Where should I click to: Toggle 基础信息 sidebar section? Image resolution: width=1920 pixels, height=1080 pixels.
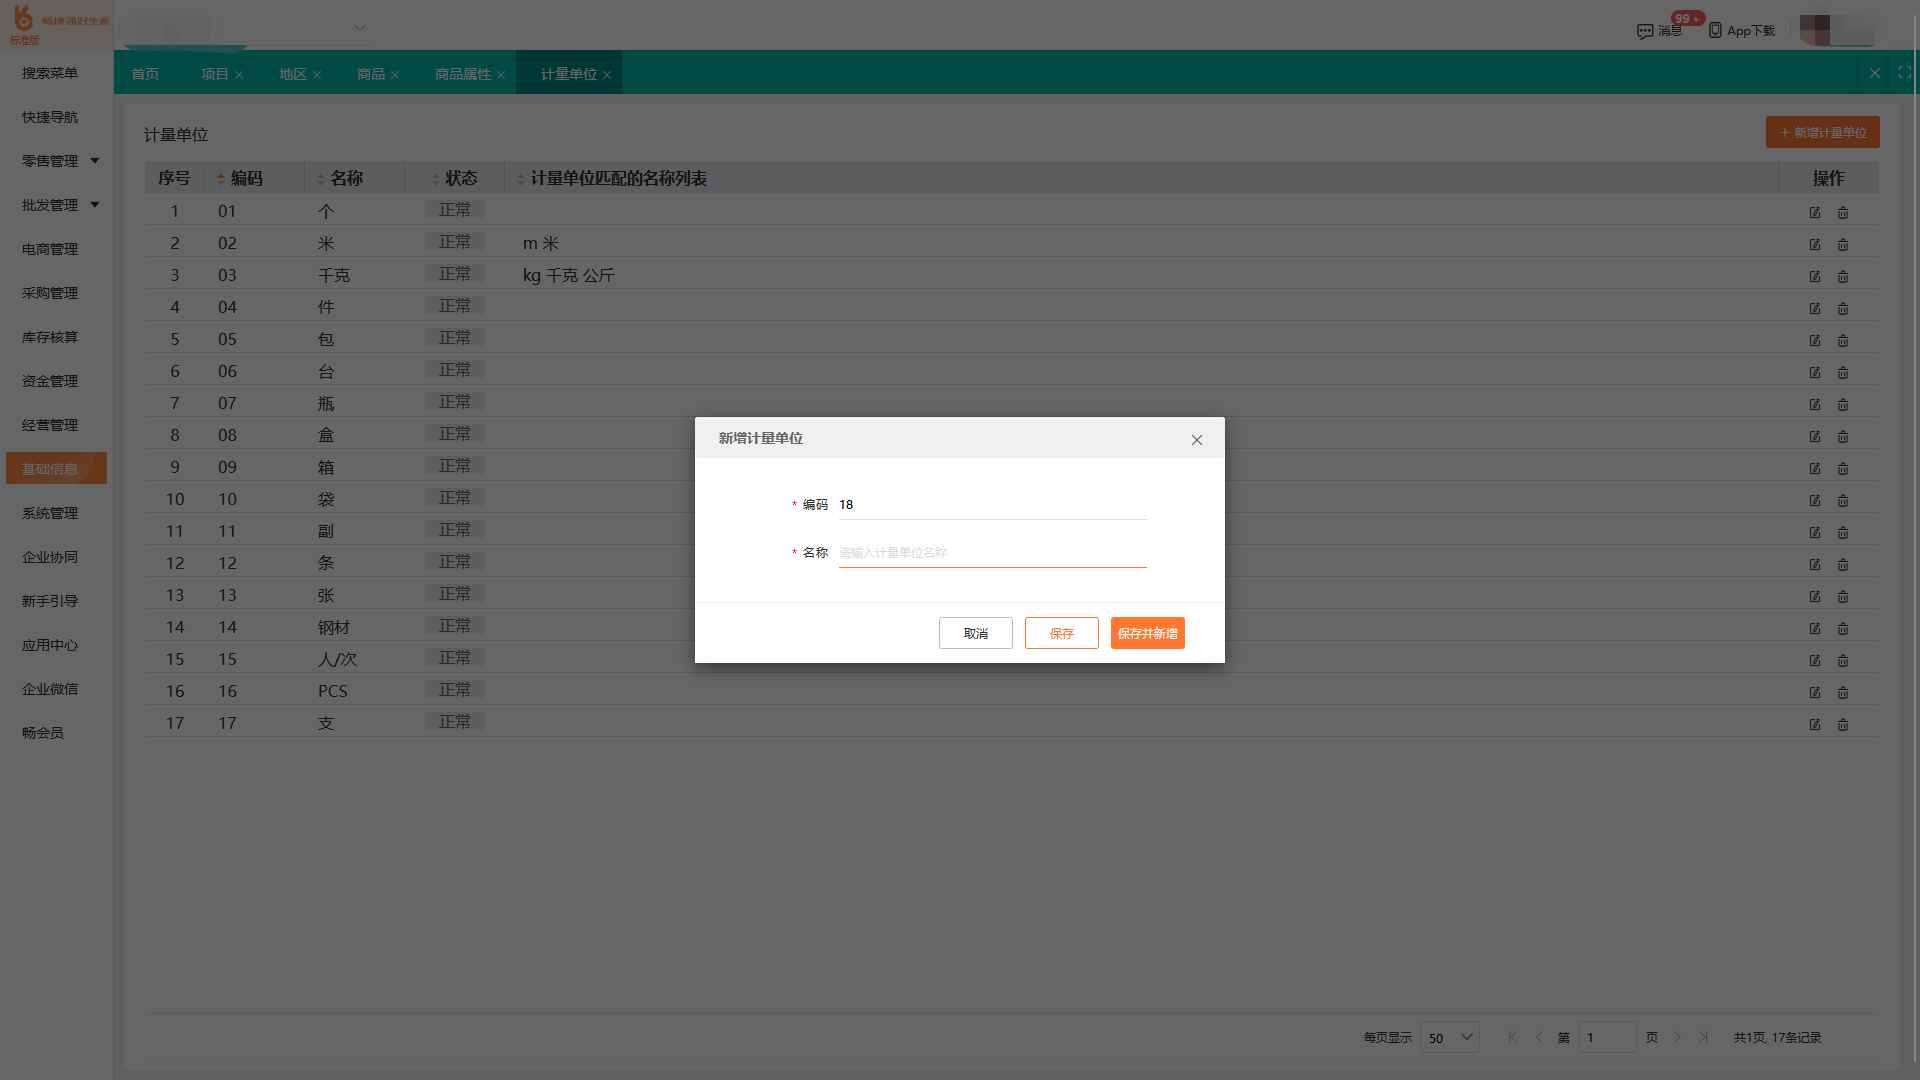click(53, 468)
